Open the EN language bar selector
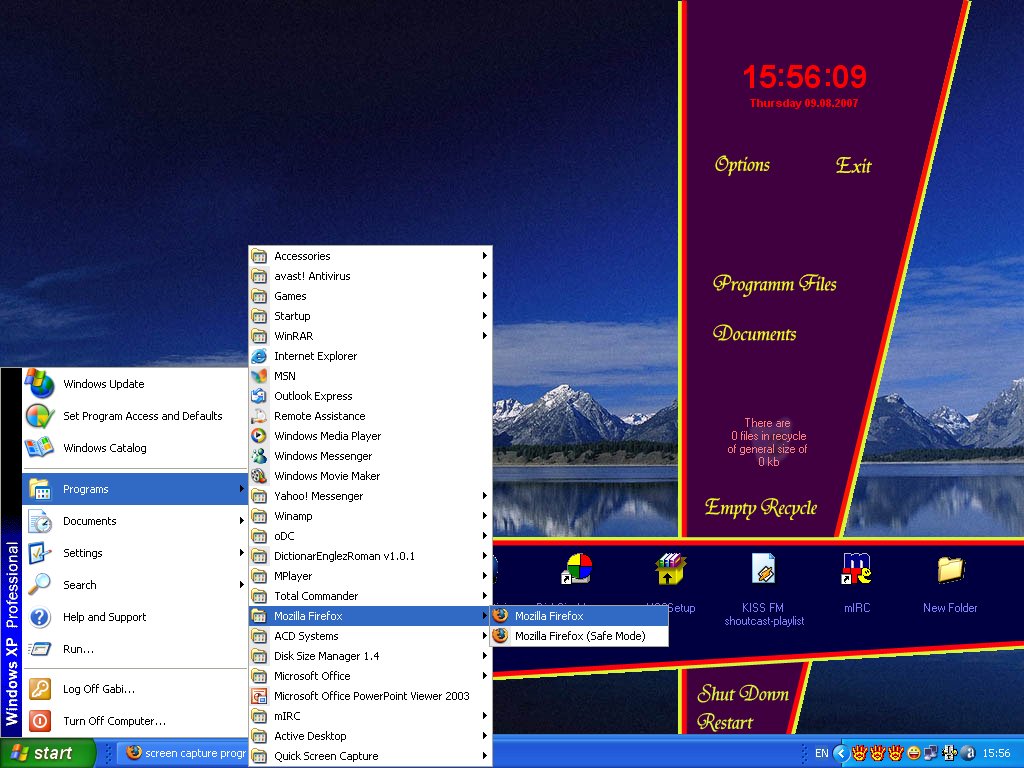The image size is (1024, 768). (821, 753)
